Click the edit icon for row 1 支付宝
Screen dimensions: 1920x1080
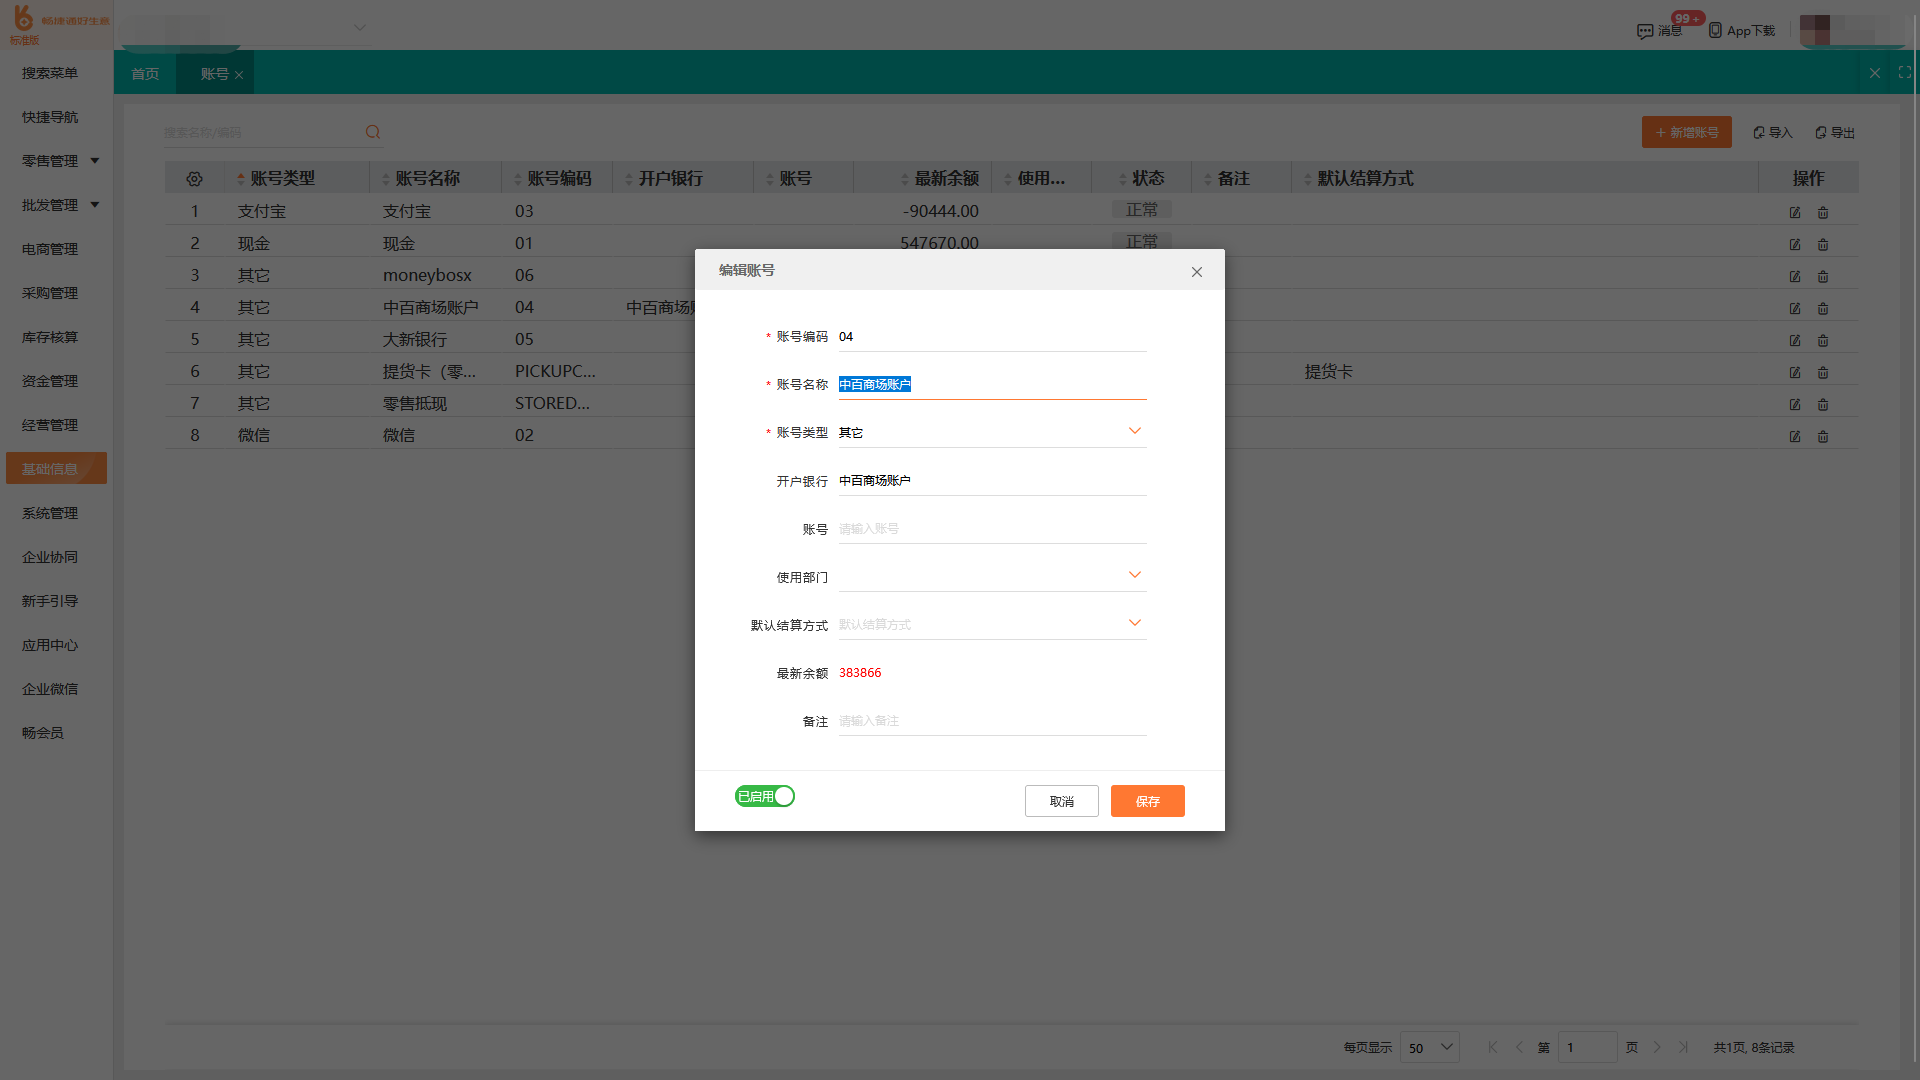coord(1795,212)
